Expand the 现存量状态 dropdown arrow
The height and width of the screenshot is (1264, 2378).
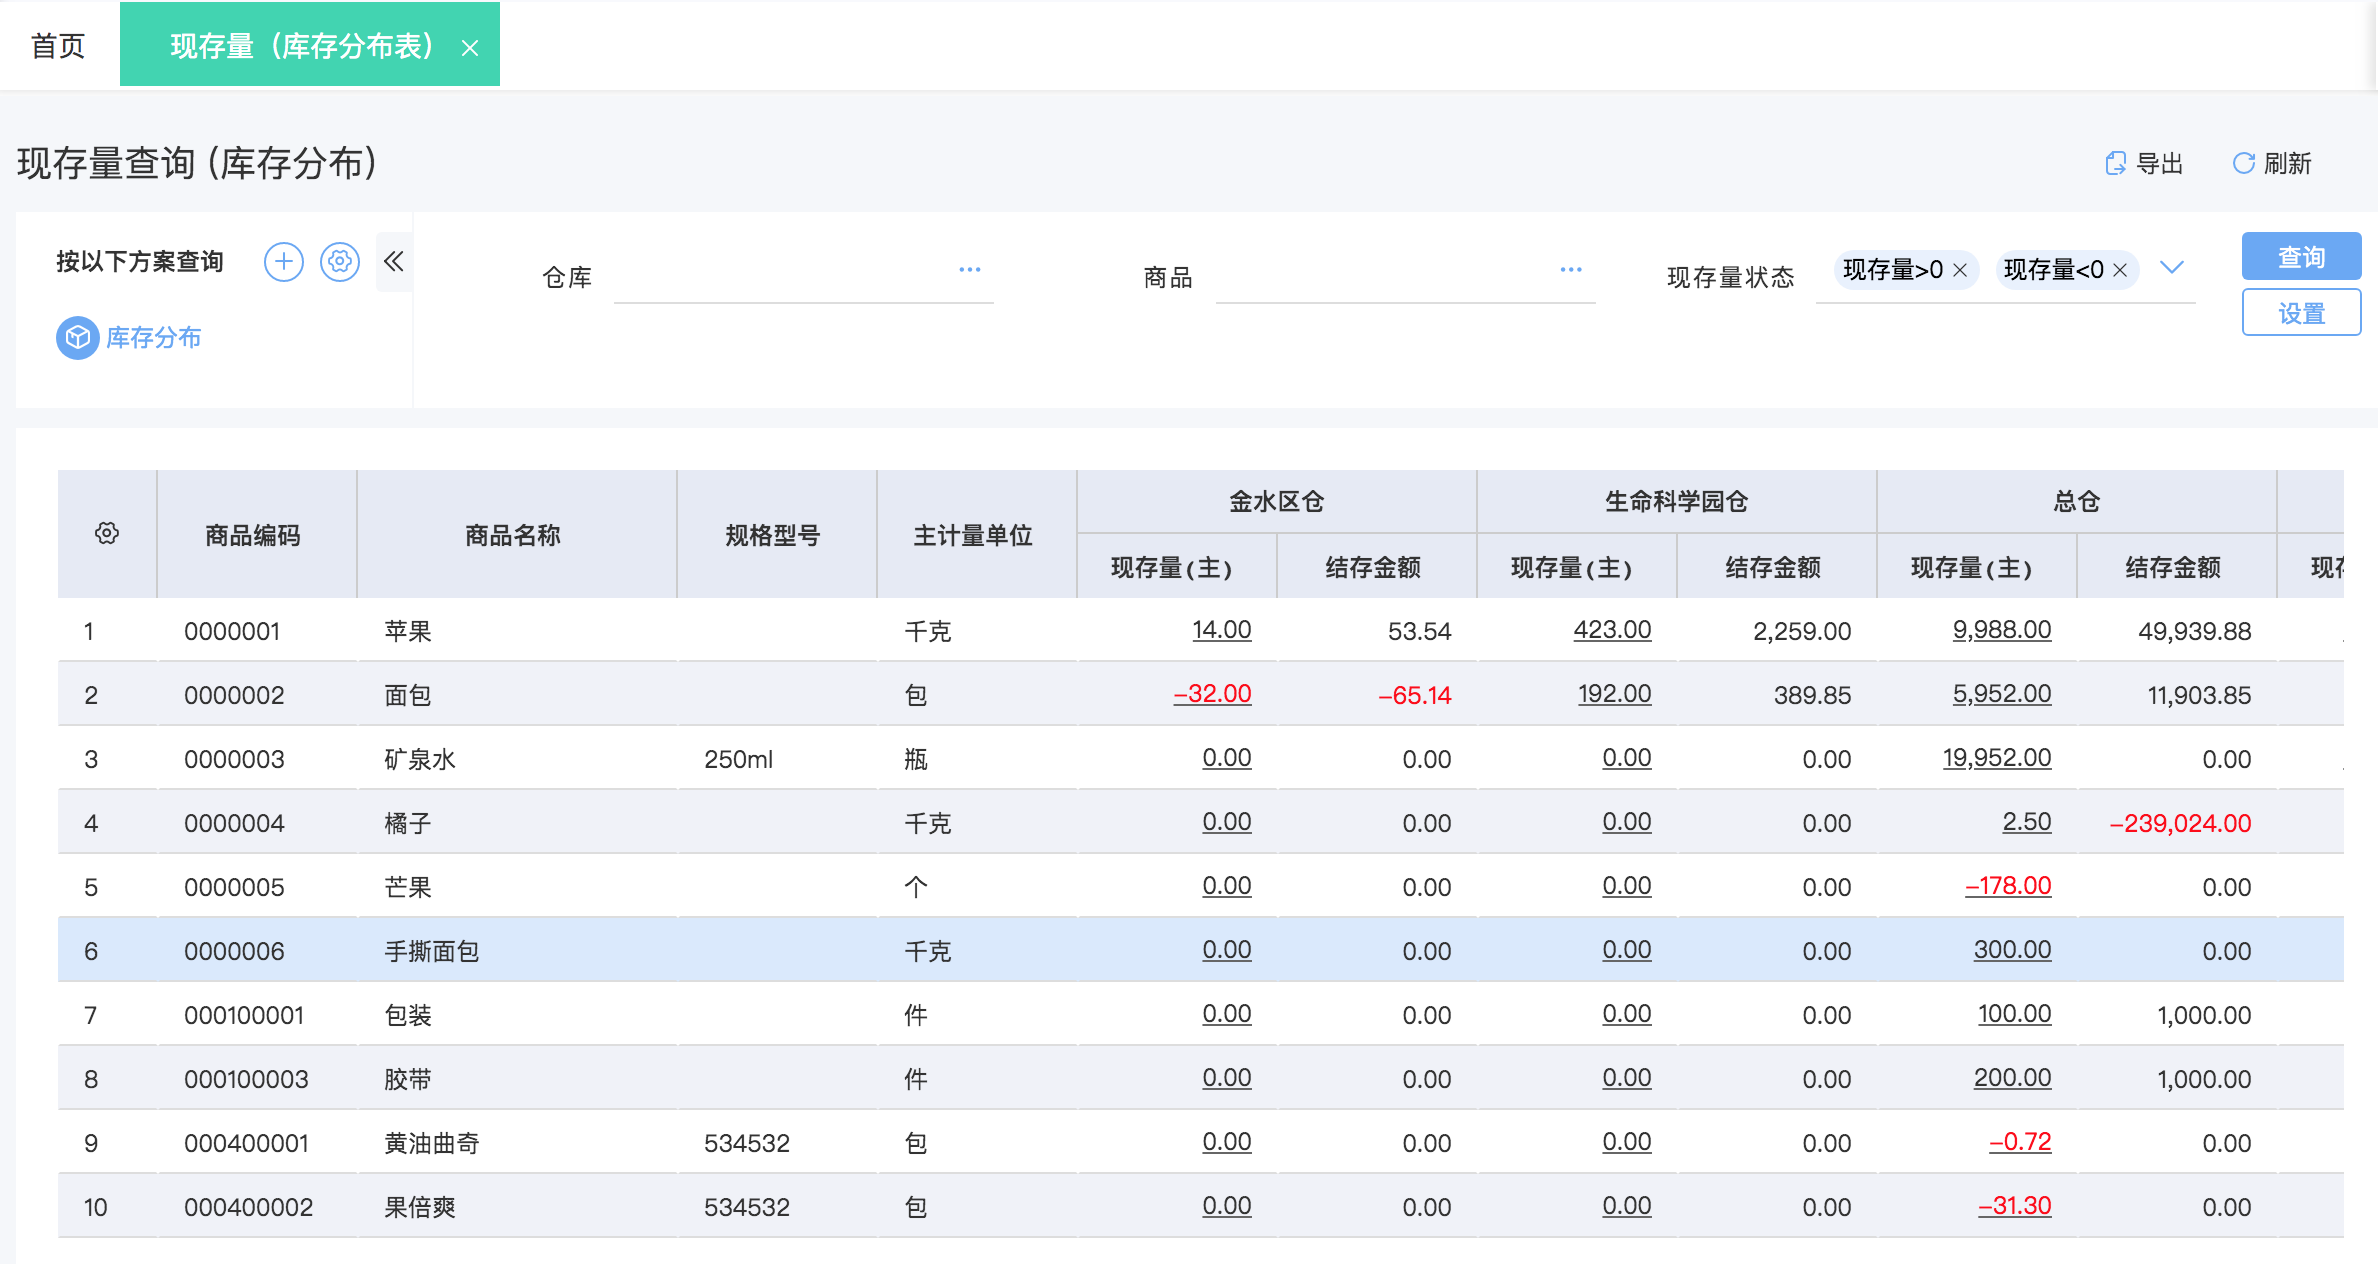click(2178, 269)
